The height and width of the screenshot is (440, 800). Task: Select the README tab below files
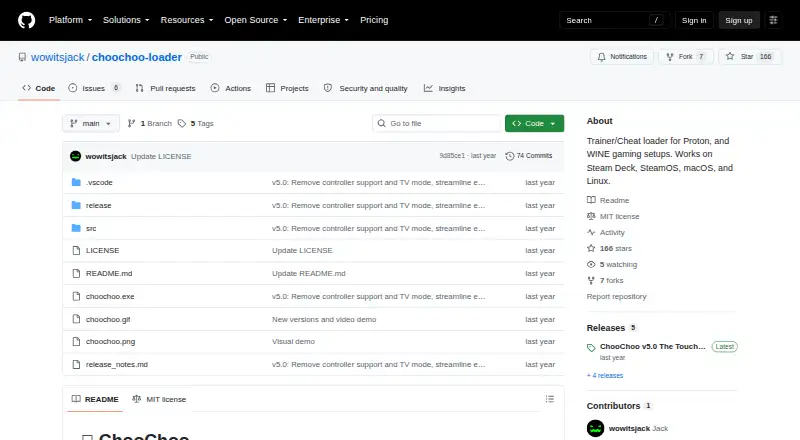click(x=95, y=399)
